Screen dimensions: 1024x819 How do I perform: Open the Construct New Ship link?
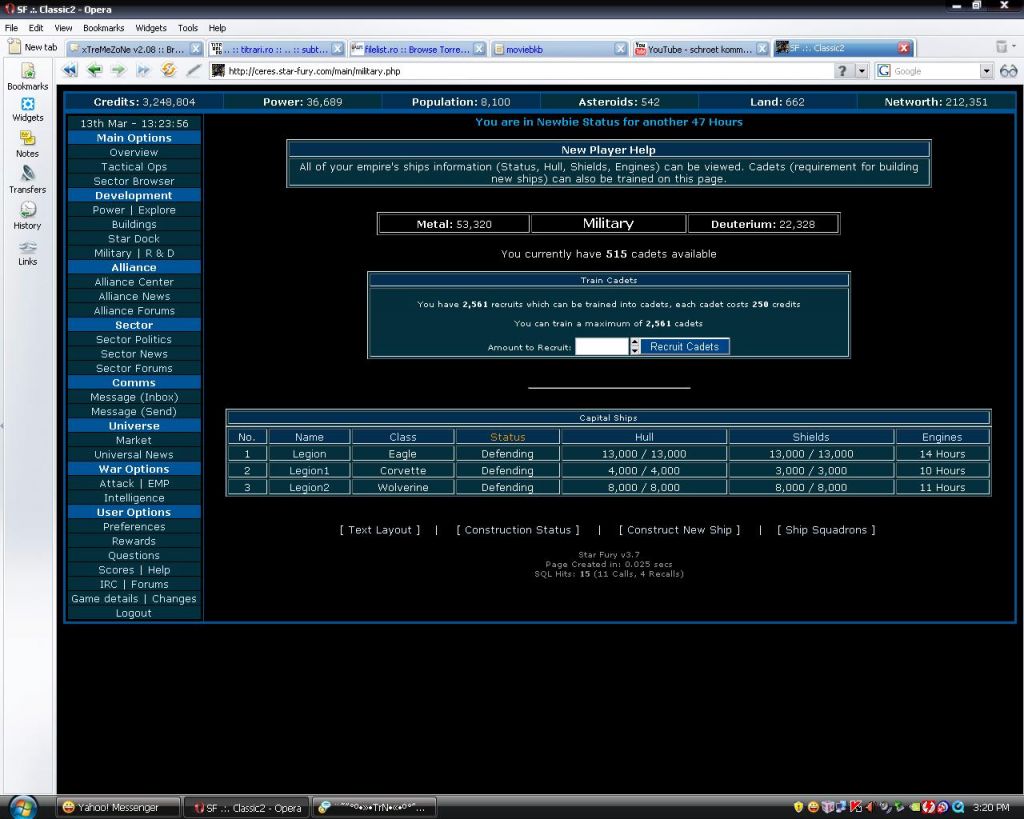coord(679,530)
